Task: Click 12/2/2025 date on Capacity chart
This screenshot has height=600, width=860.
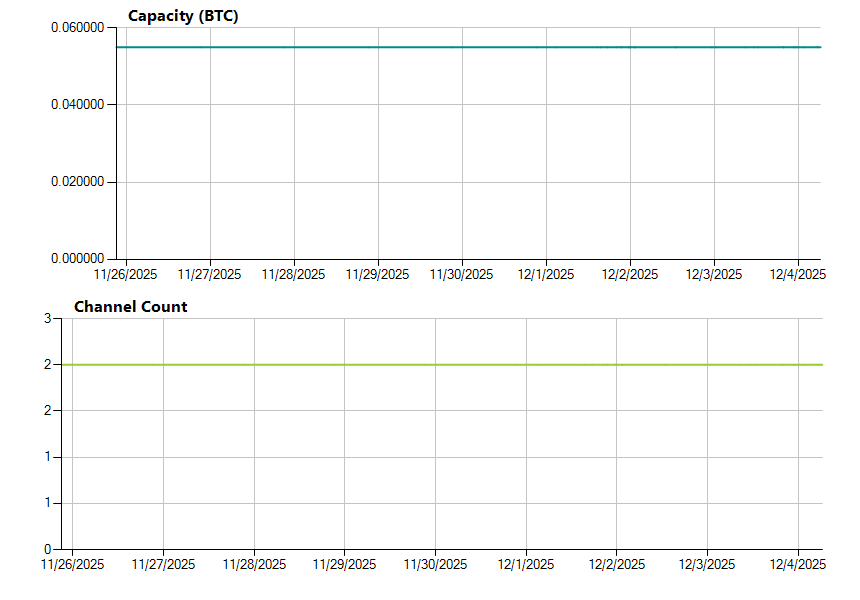Action: pos(629,274)
